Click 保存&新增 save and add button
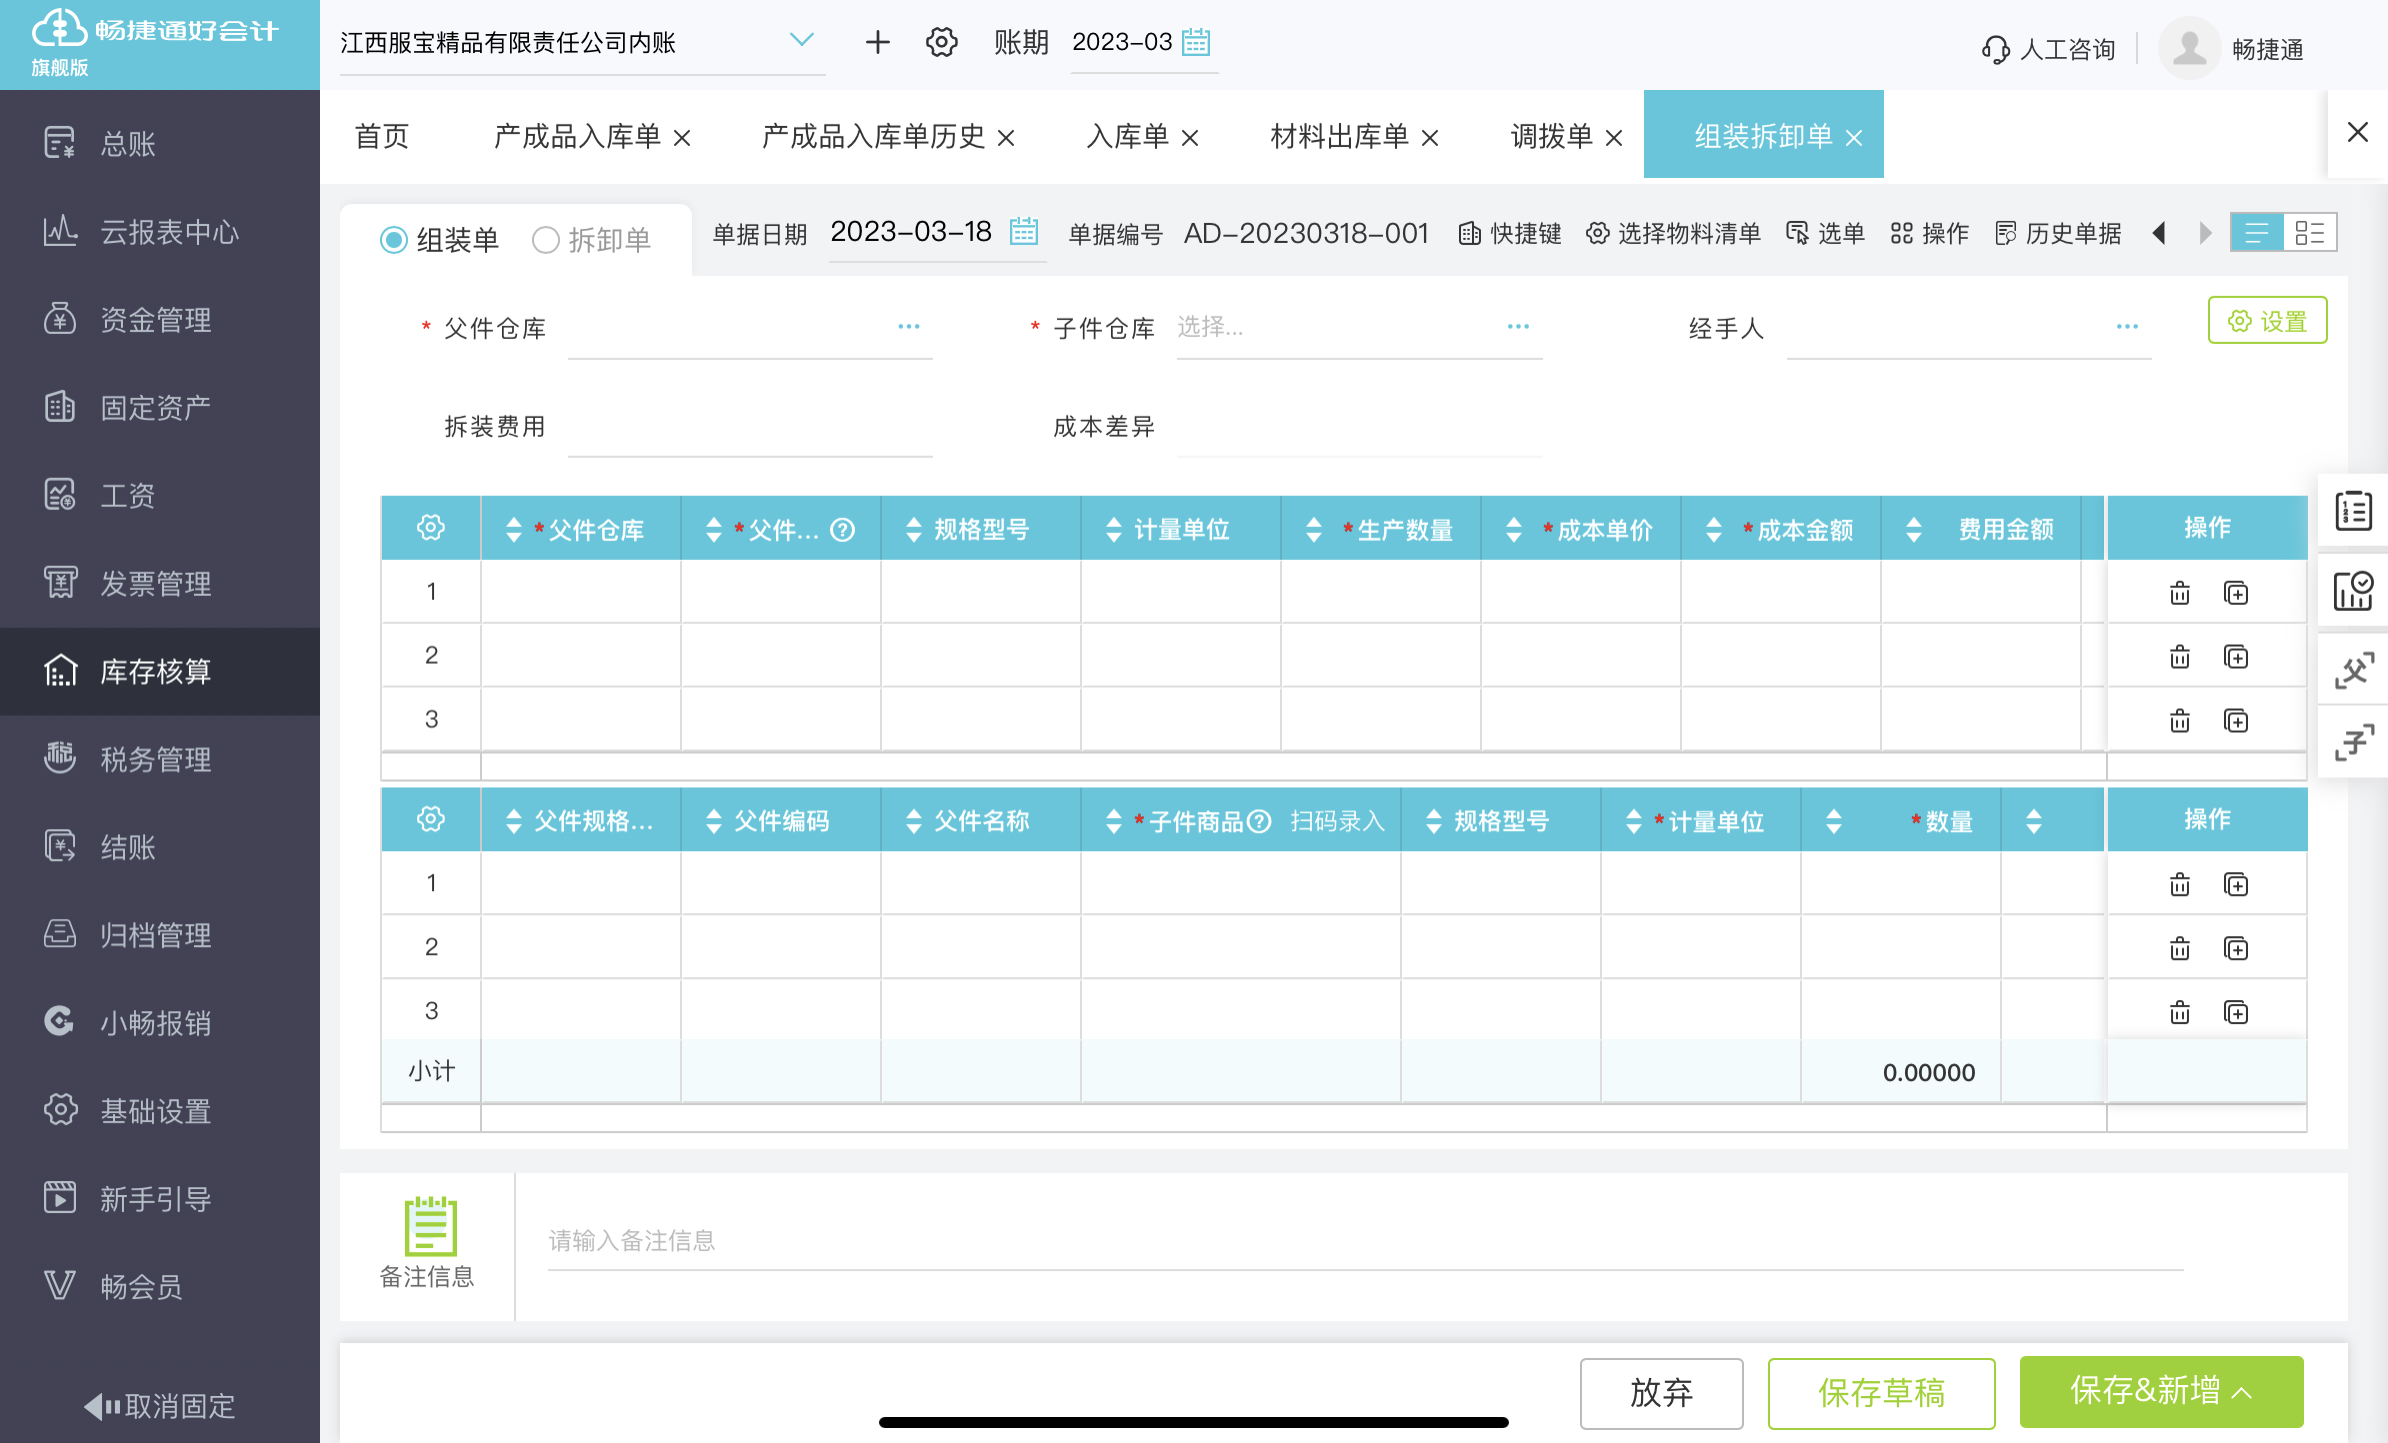The height and width of the screenshot is (1443, 2388). [2151, 1390]
